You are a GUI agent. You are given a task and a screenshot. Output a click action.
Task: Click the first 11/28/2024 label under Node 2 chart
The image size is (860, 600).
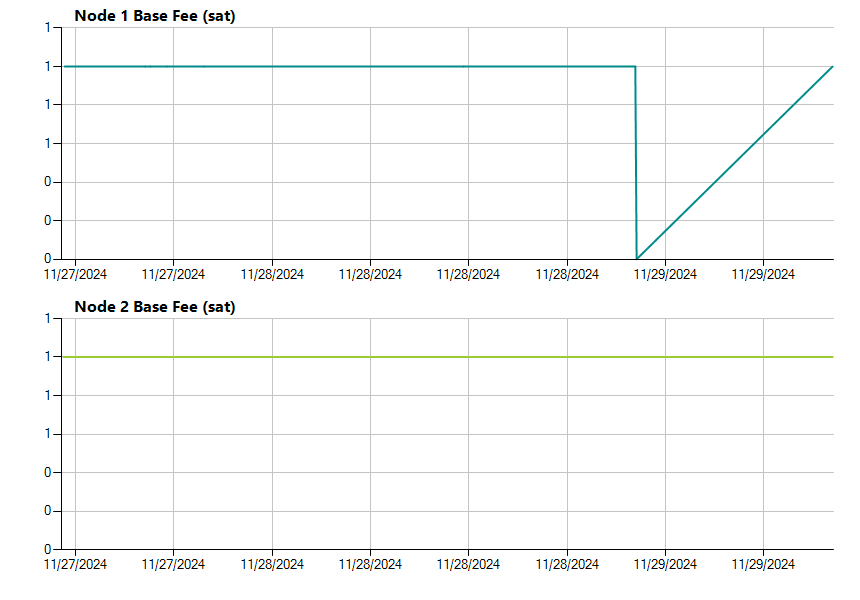[x=272, y=565]
